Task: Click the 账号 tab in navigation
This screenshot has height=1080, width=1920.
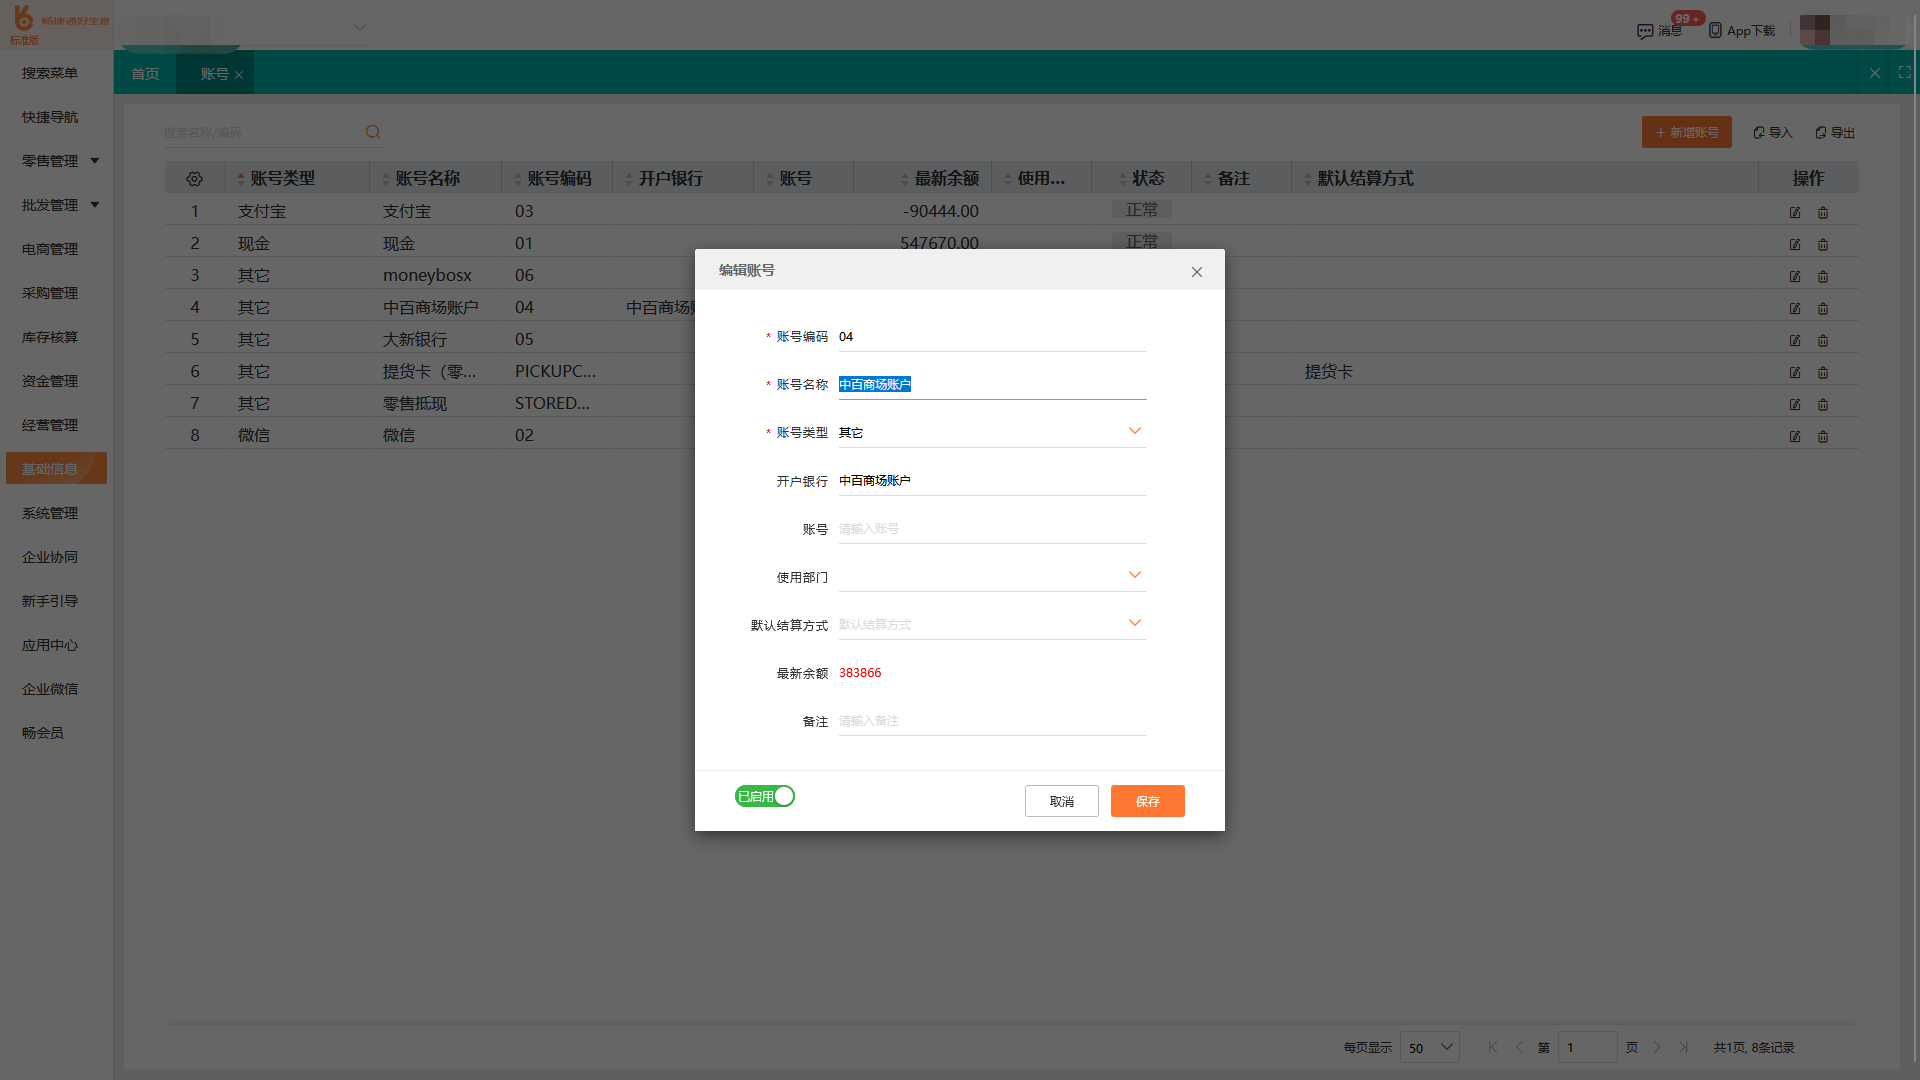Action: (x=214, y=73)
